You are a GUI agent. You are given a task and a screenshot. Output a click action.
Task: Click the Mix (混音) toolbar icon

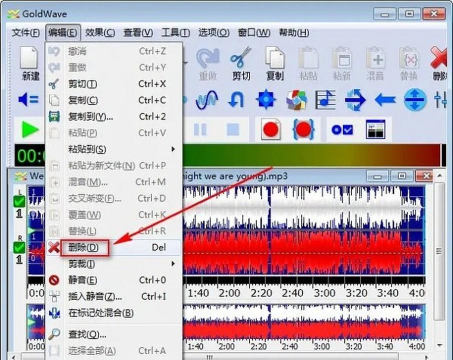tap(375, 64)
